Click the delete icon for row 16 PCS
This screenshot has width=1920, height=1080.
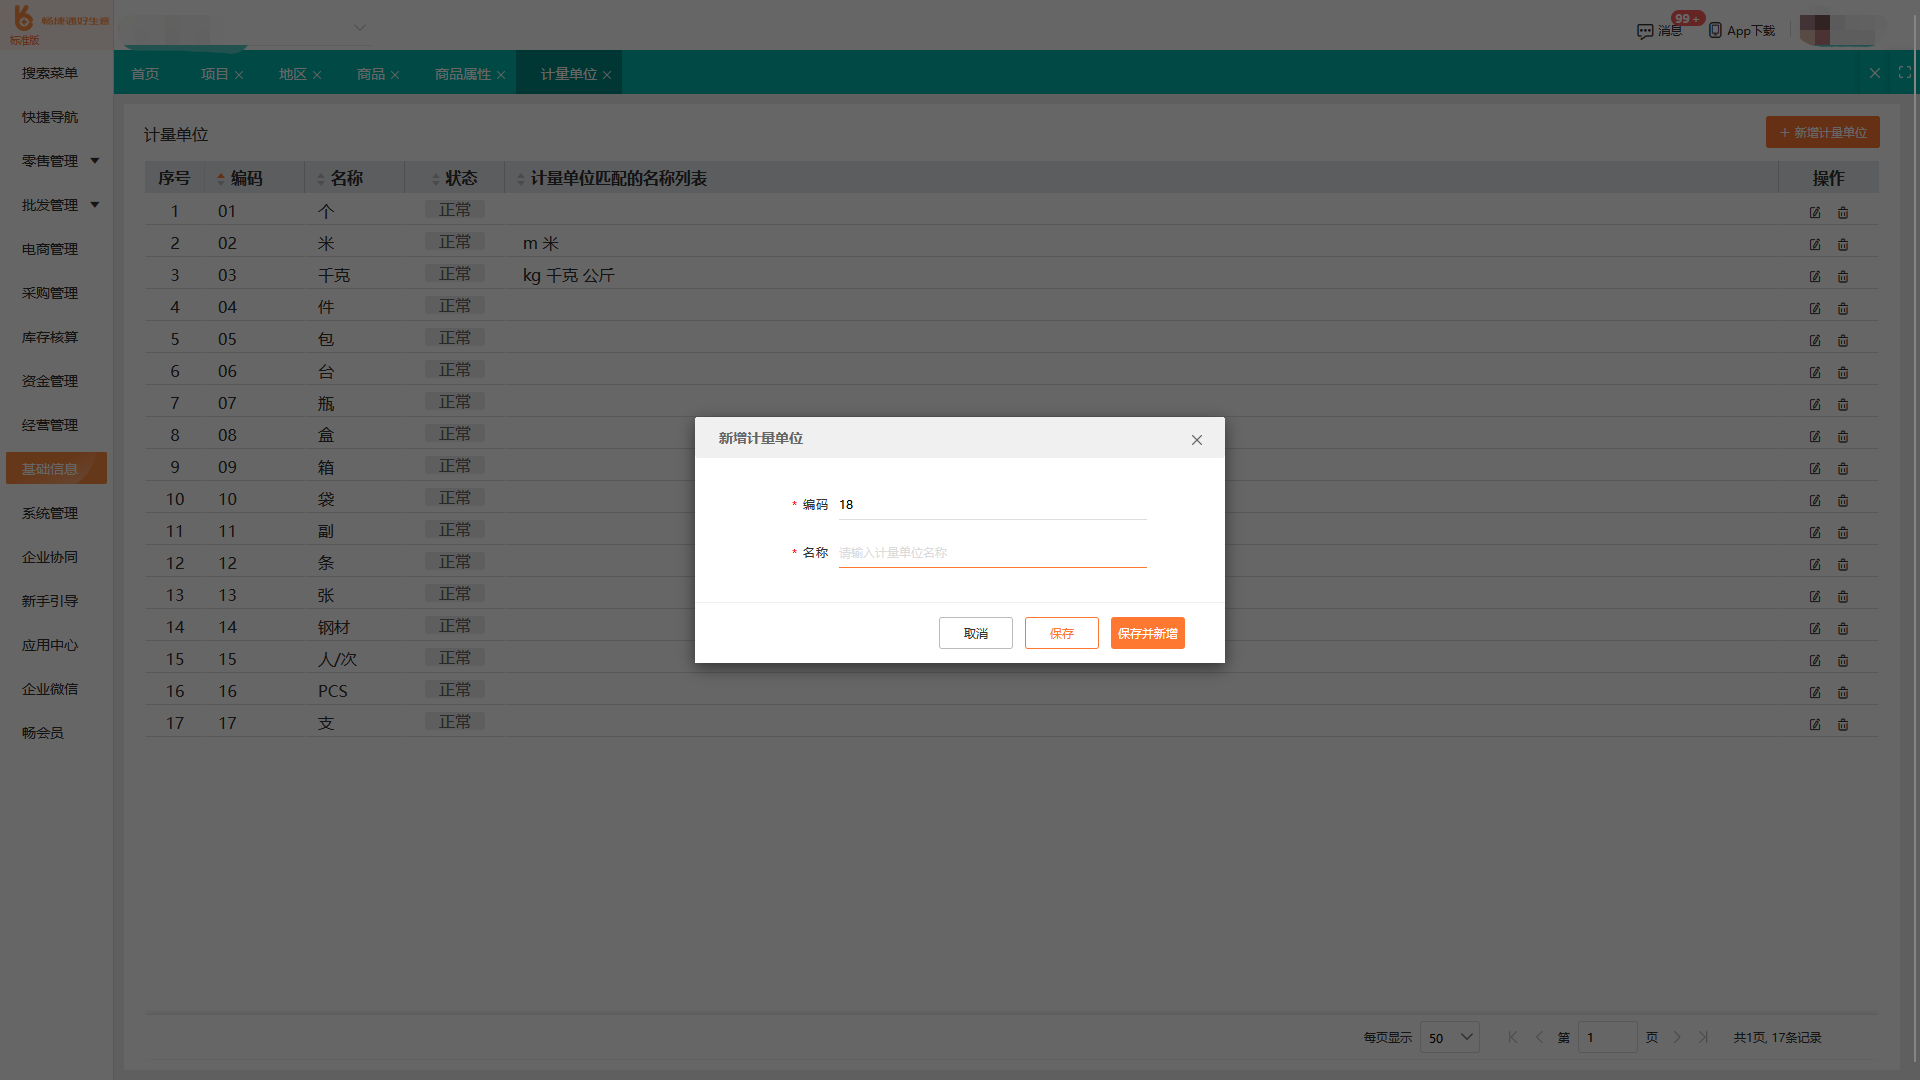pyautogui.click(x=1844, y=692)
